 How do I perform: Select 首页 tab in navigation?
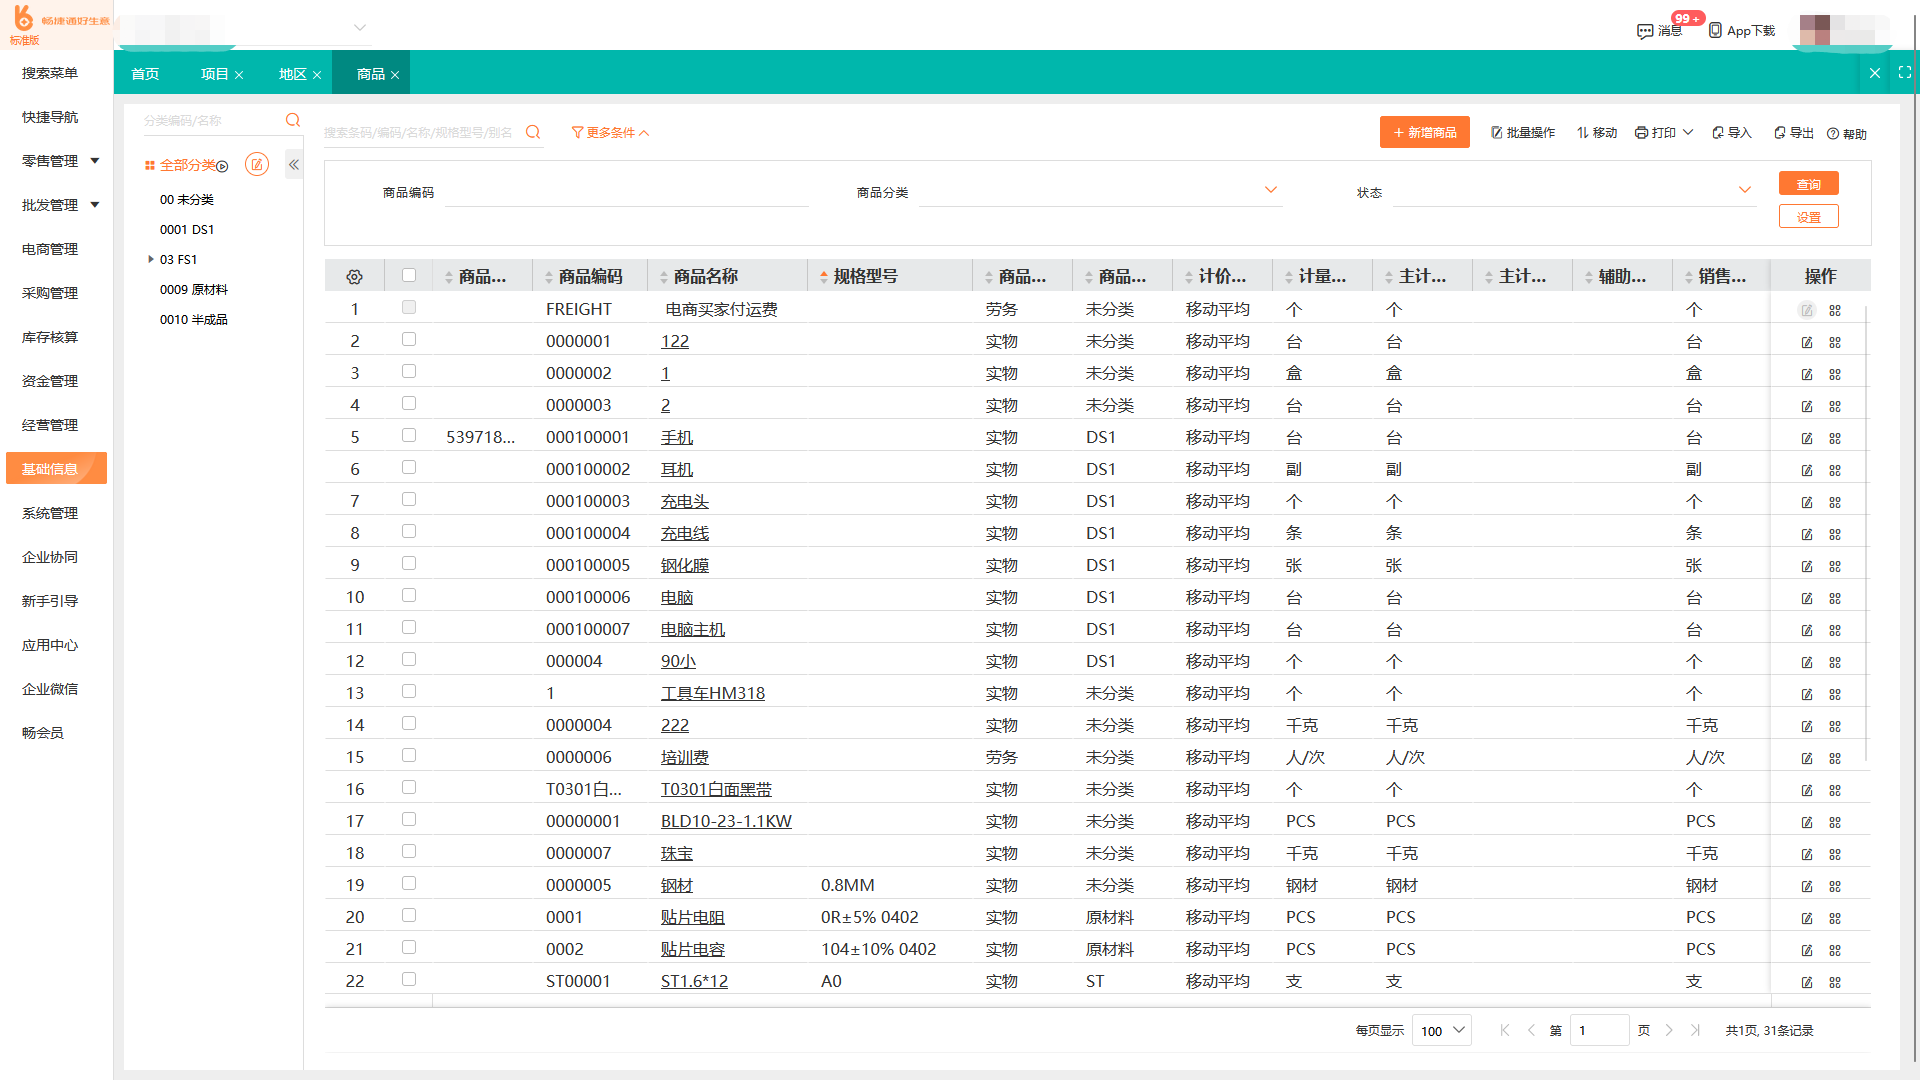(145, 73)
